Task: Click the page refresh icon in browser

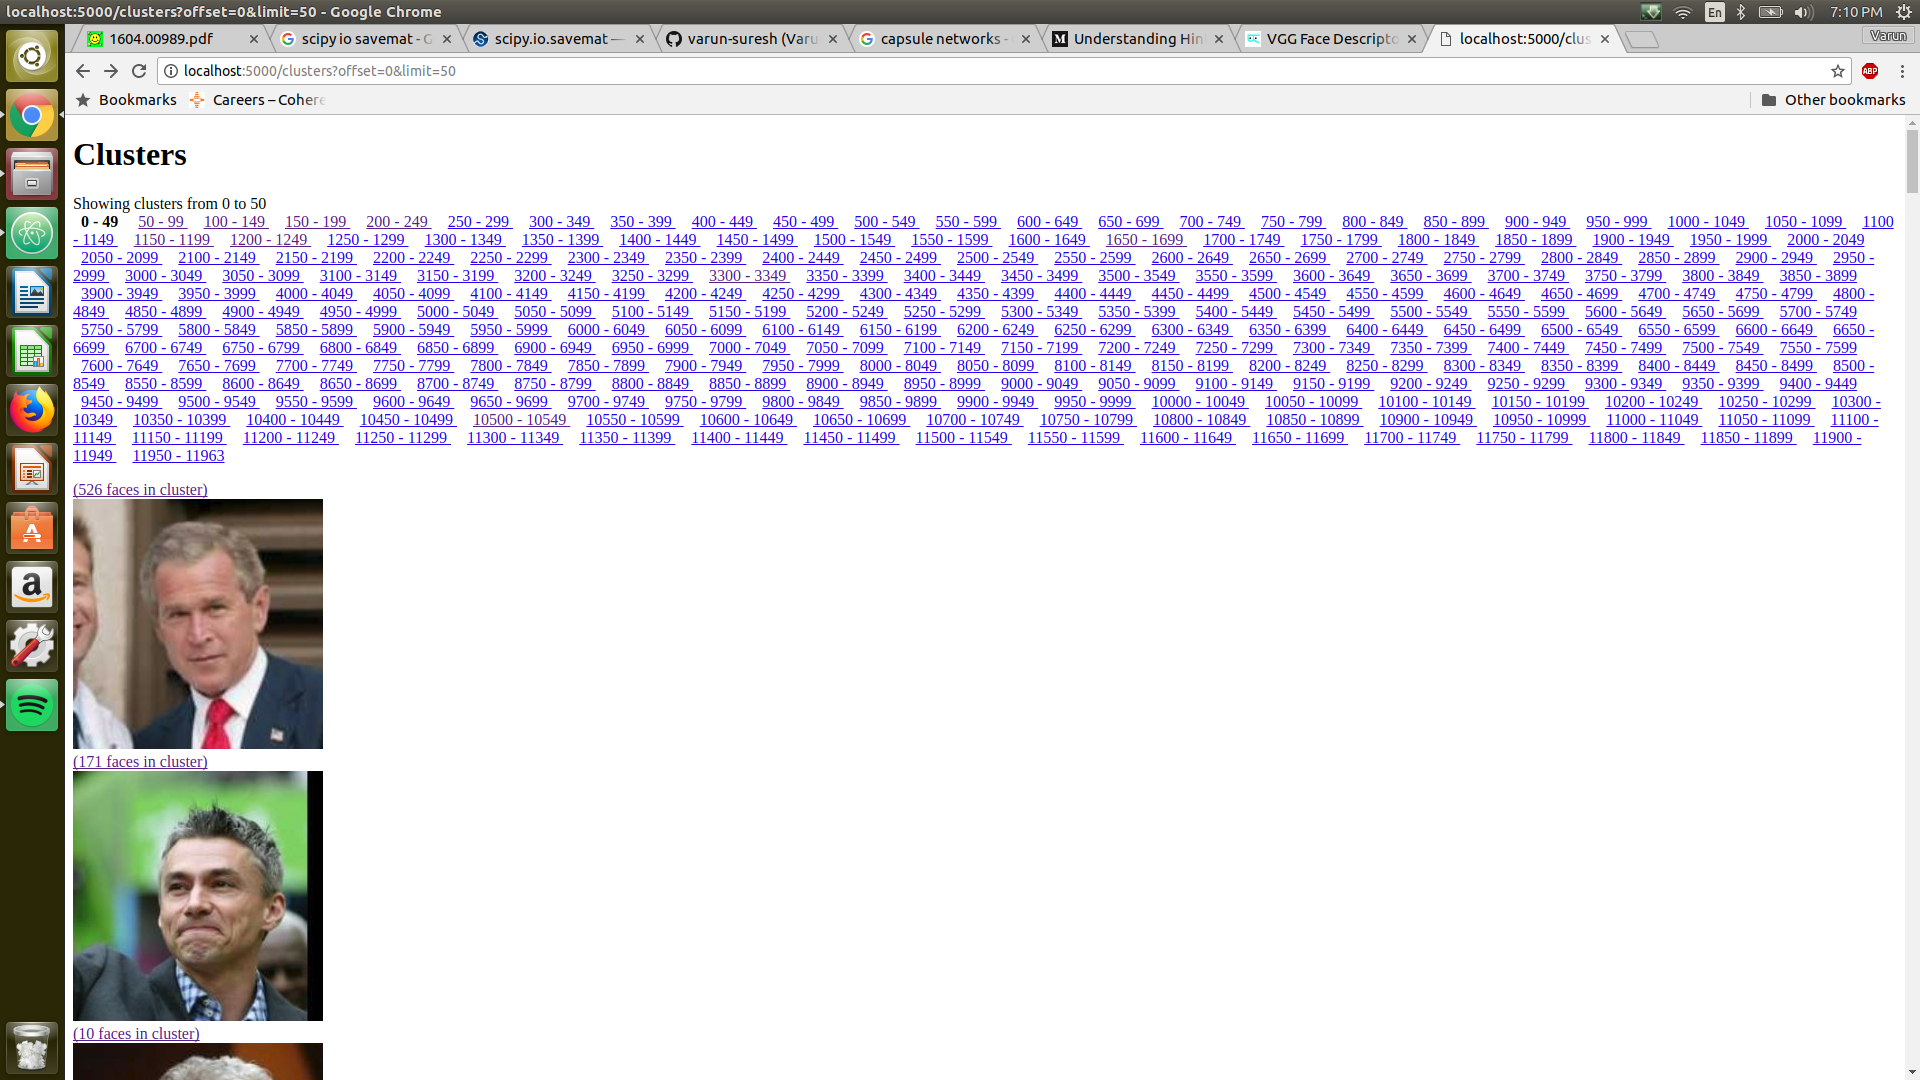Action: pos(138,71)
